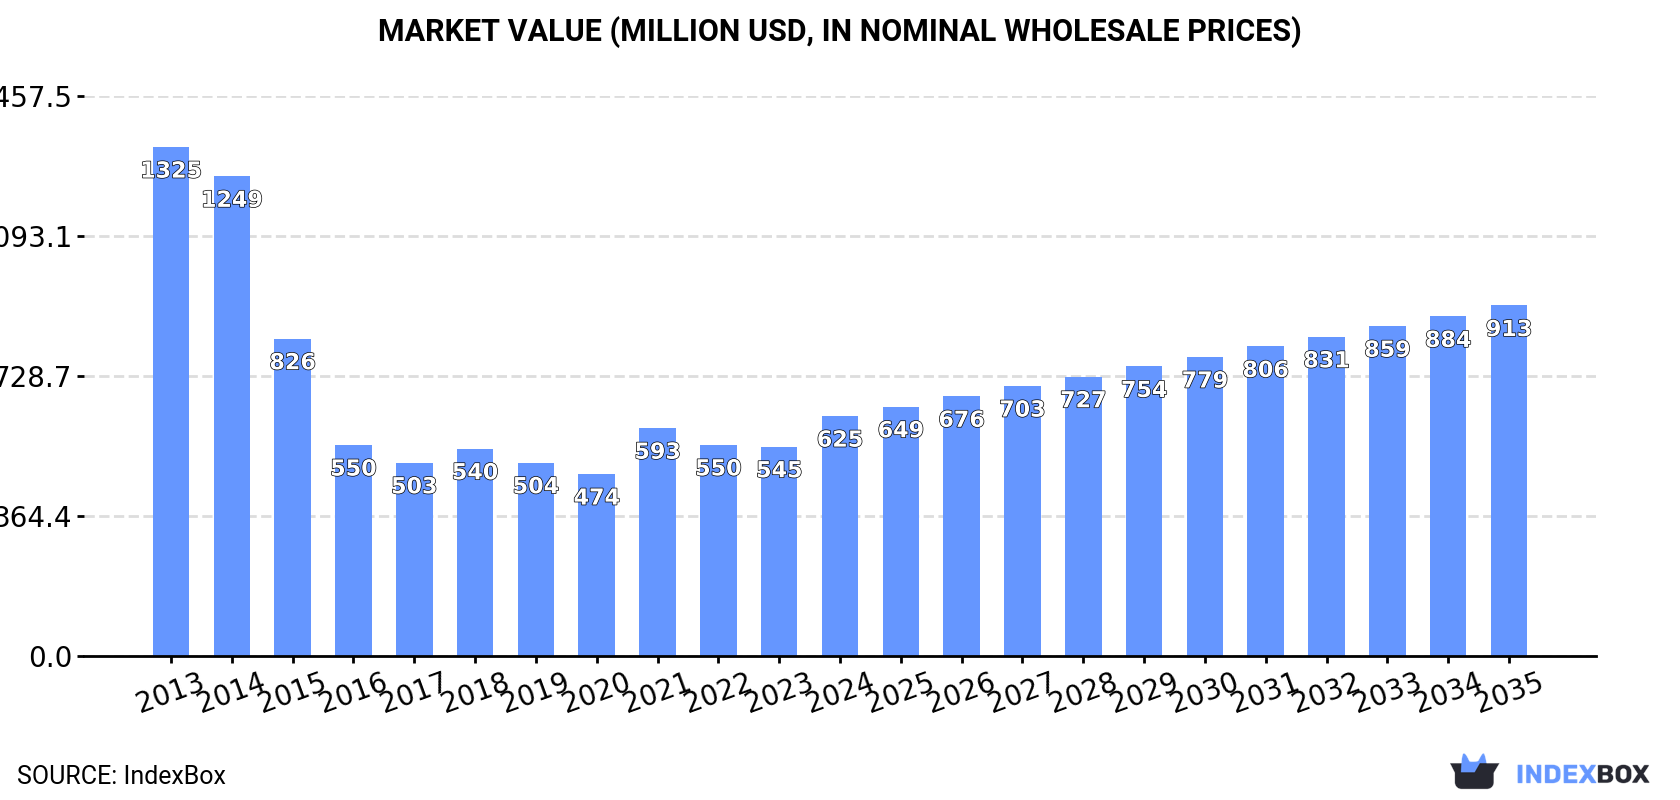Click the 2029 x-axis label

pyautogui.click(x=1145, y=693)
